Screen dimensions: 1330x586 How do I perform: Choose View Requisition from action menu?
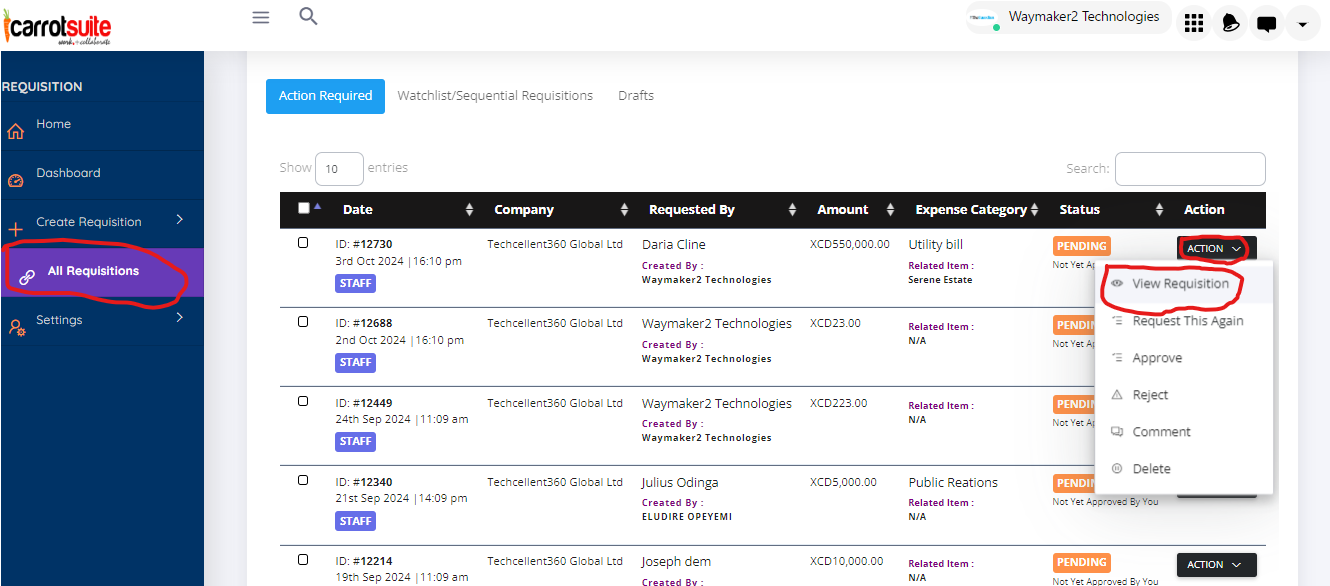tap(1180, 284)
